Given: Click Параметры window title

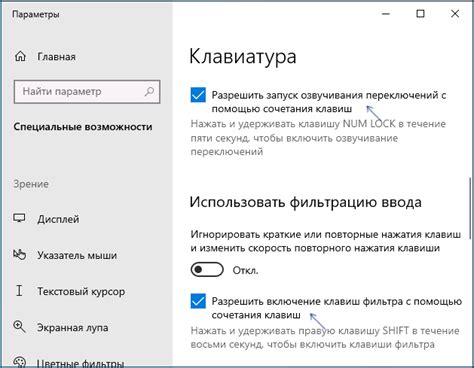Looking at the screenshot, I should (36, 14).
